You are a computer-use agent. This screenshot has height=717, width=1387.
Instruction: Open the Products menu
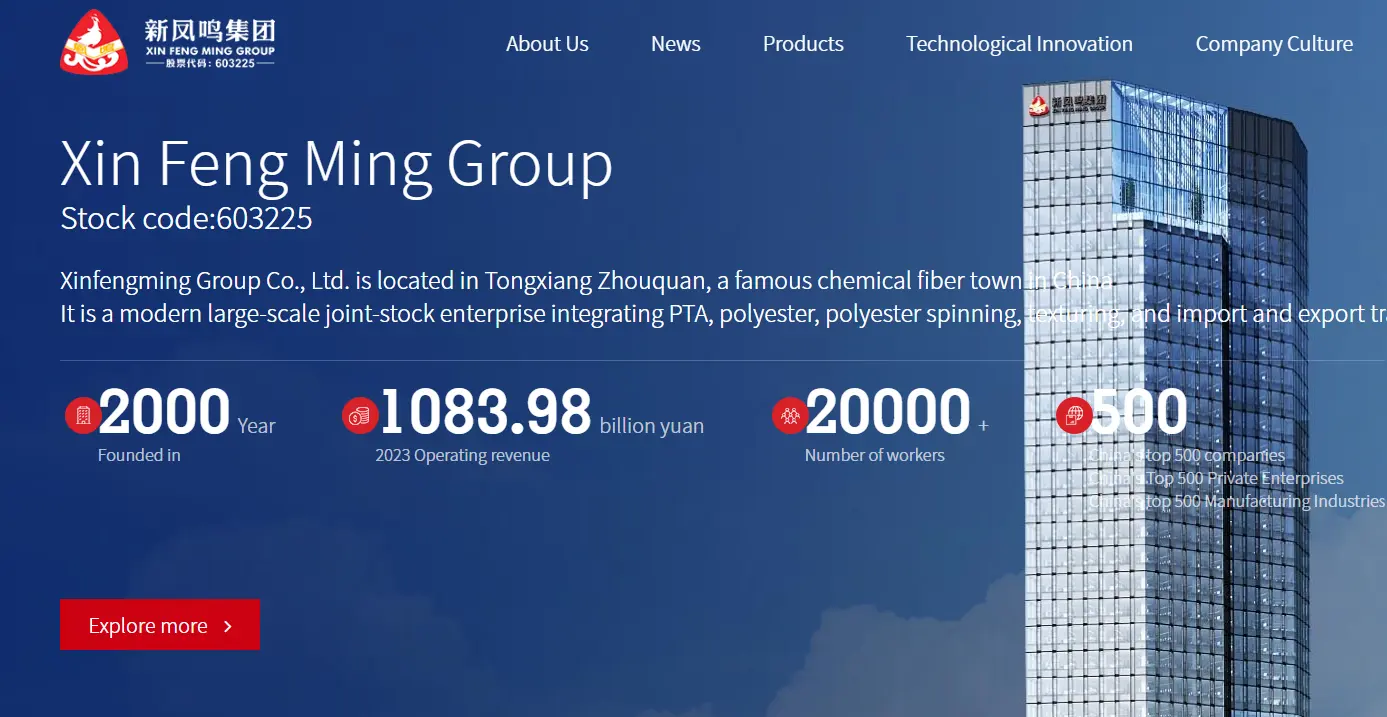(x=803, y=44)
